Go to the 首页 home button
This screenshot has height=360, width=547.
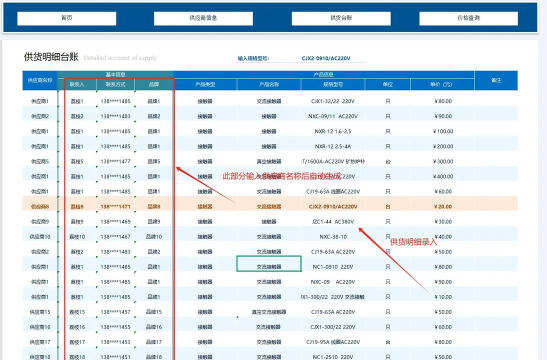(67, 18)
